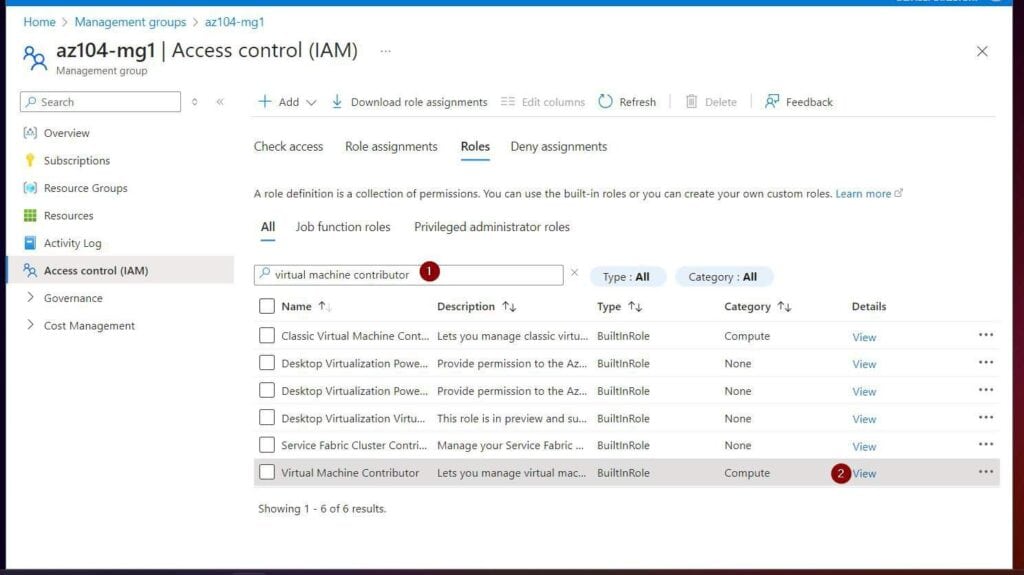Switch to Role assignments tab
The image size is (1024, 575).
pyautogui.click(x=391, y=146)
